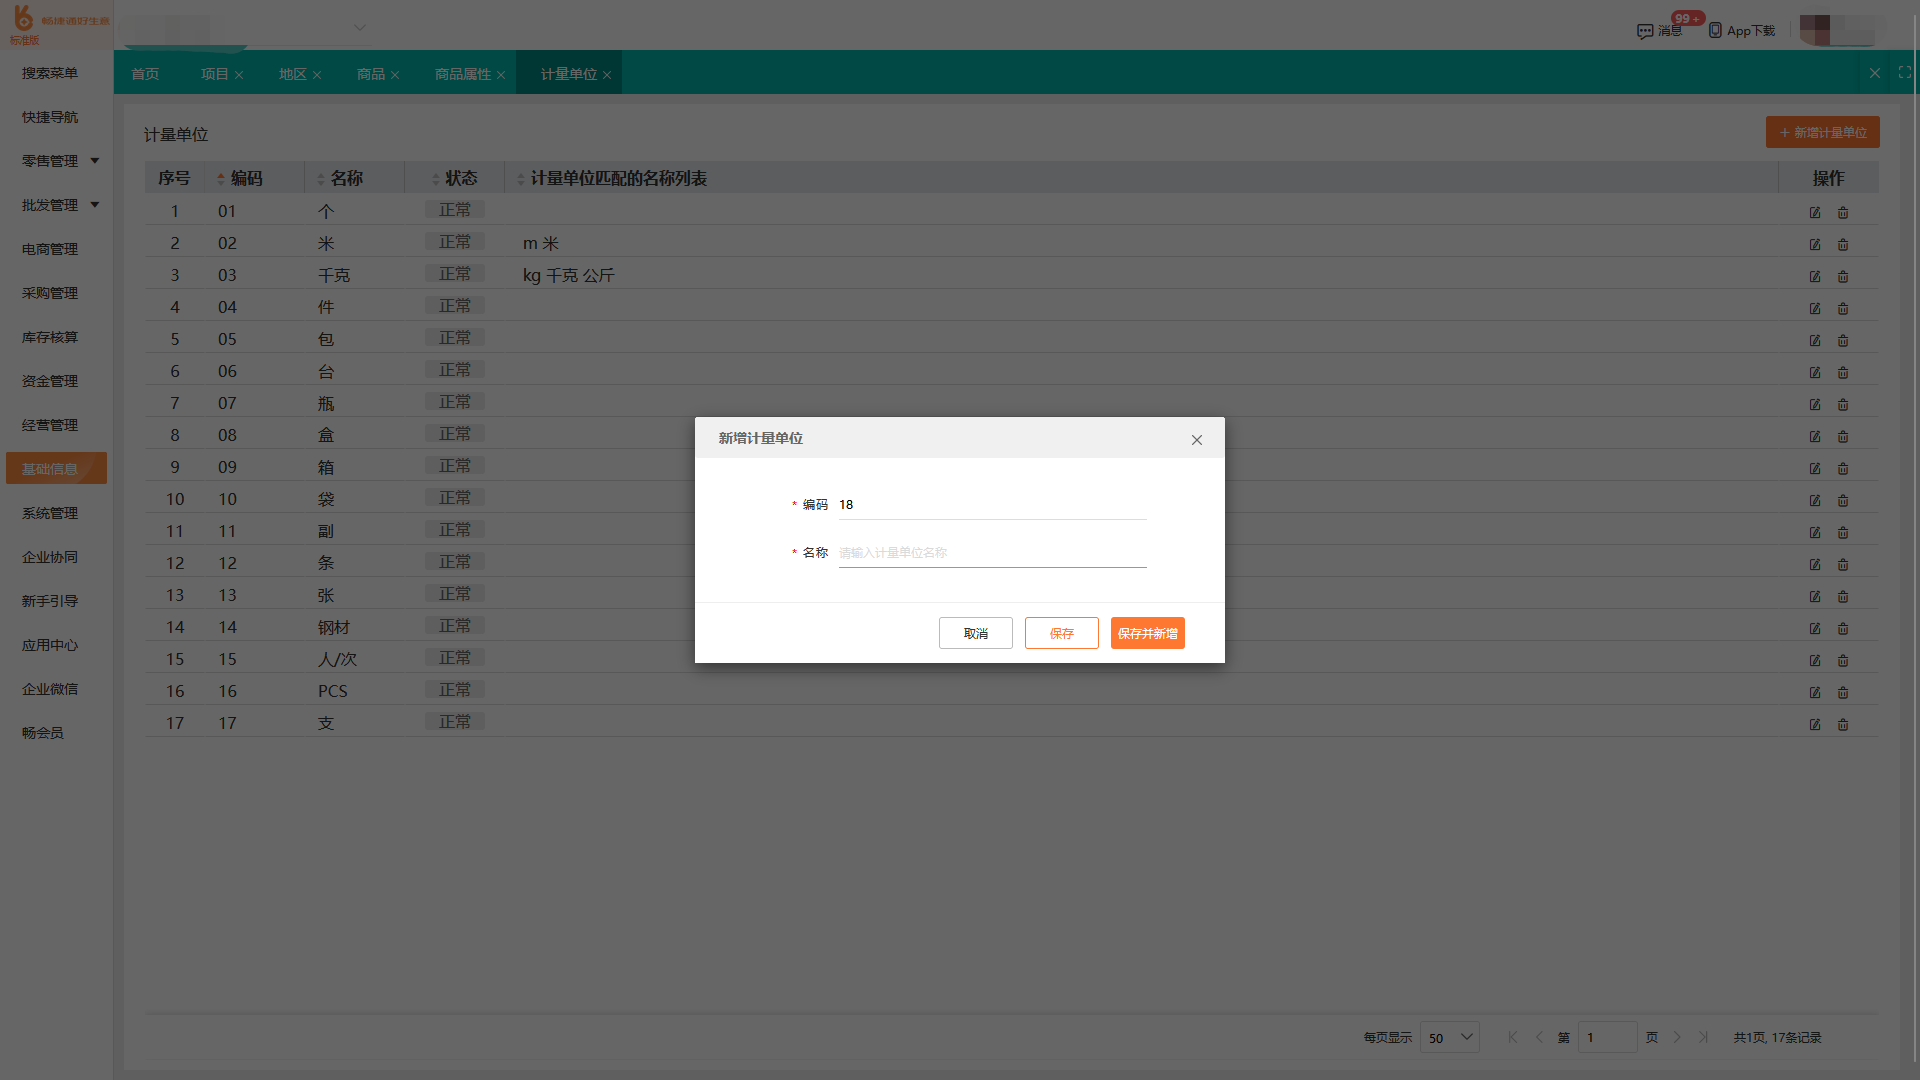Click the 保存并新增 button

[x=1146, y=633]
